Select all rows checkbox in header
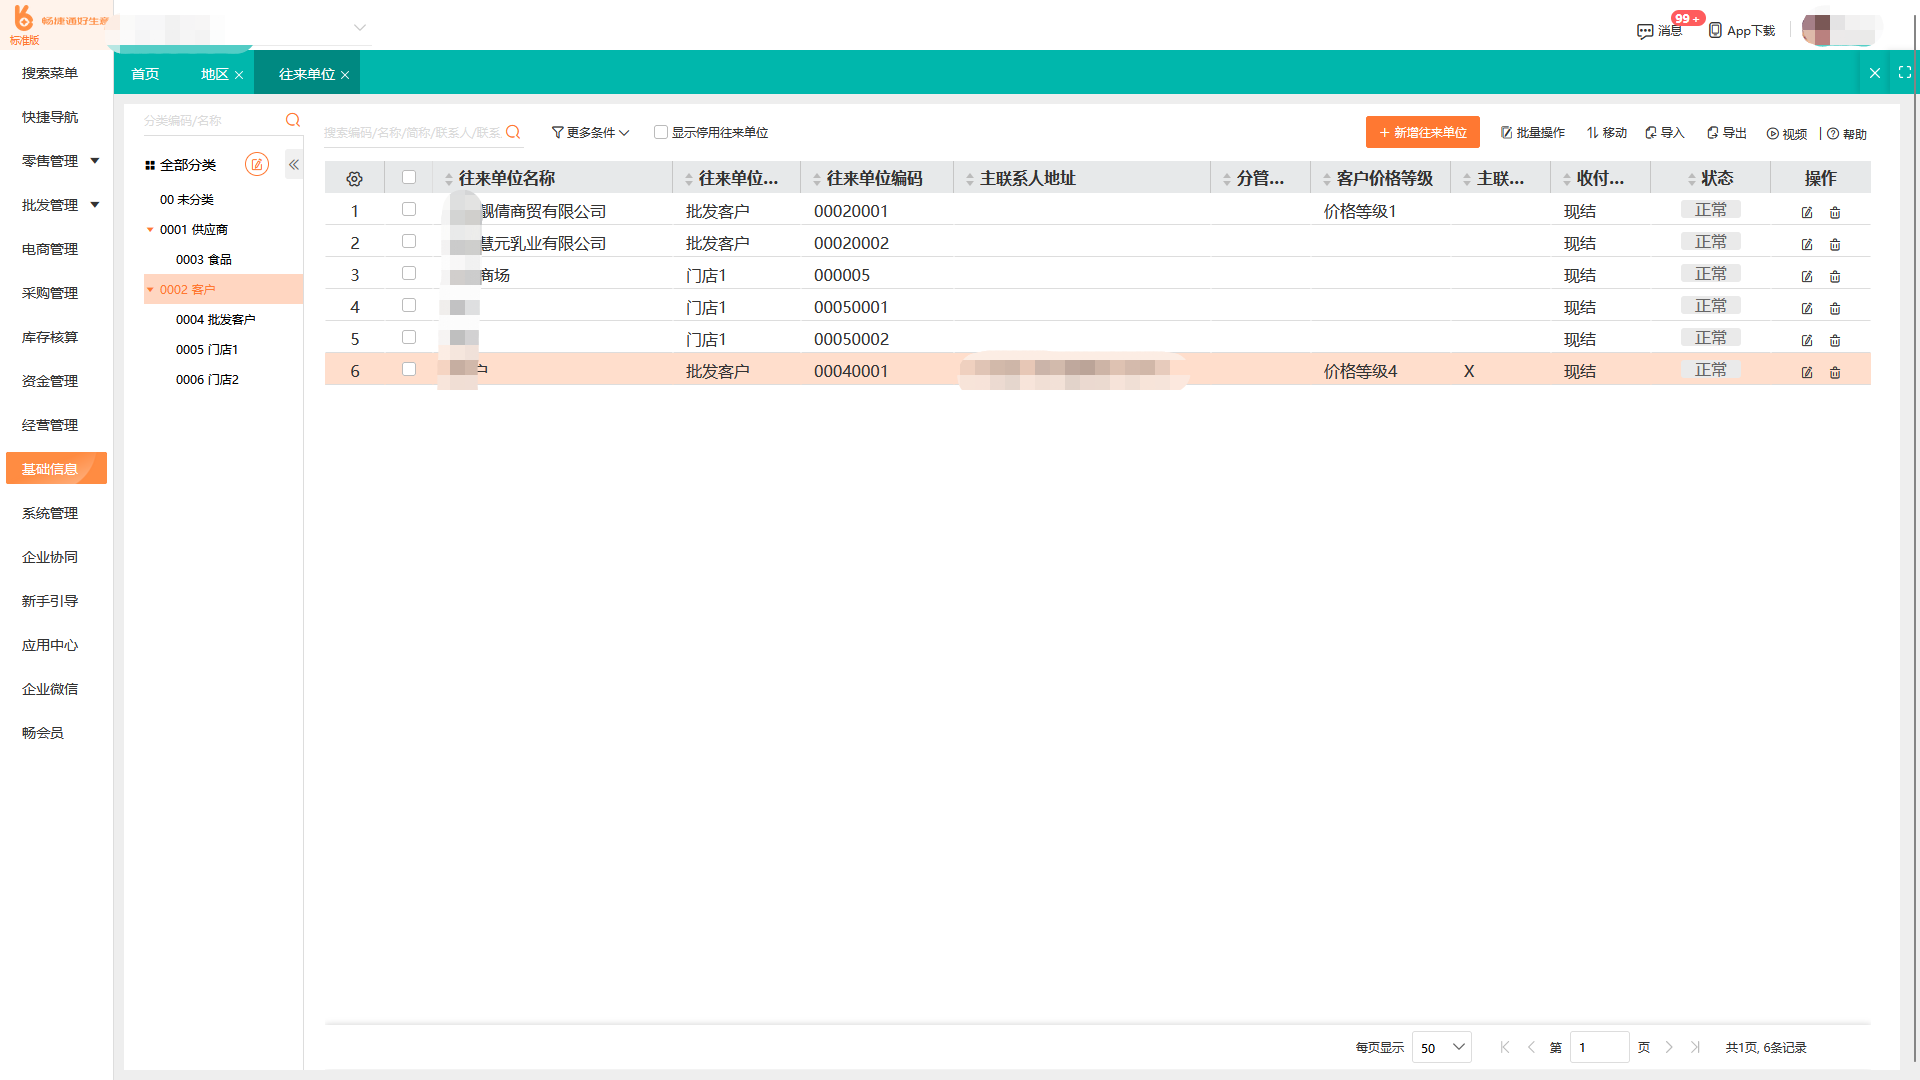Screen dimensions: 1920x1080 point(409,177)
